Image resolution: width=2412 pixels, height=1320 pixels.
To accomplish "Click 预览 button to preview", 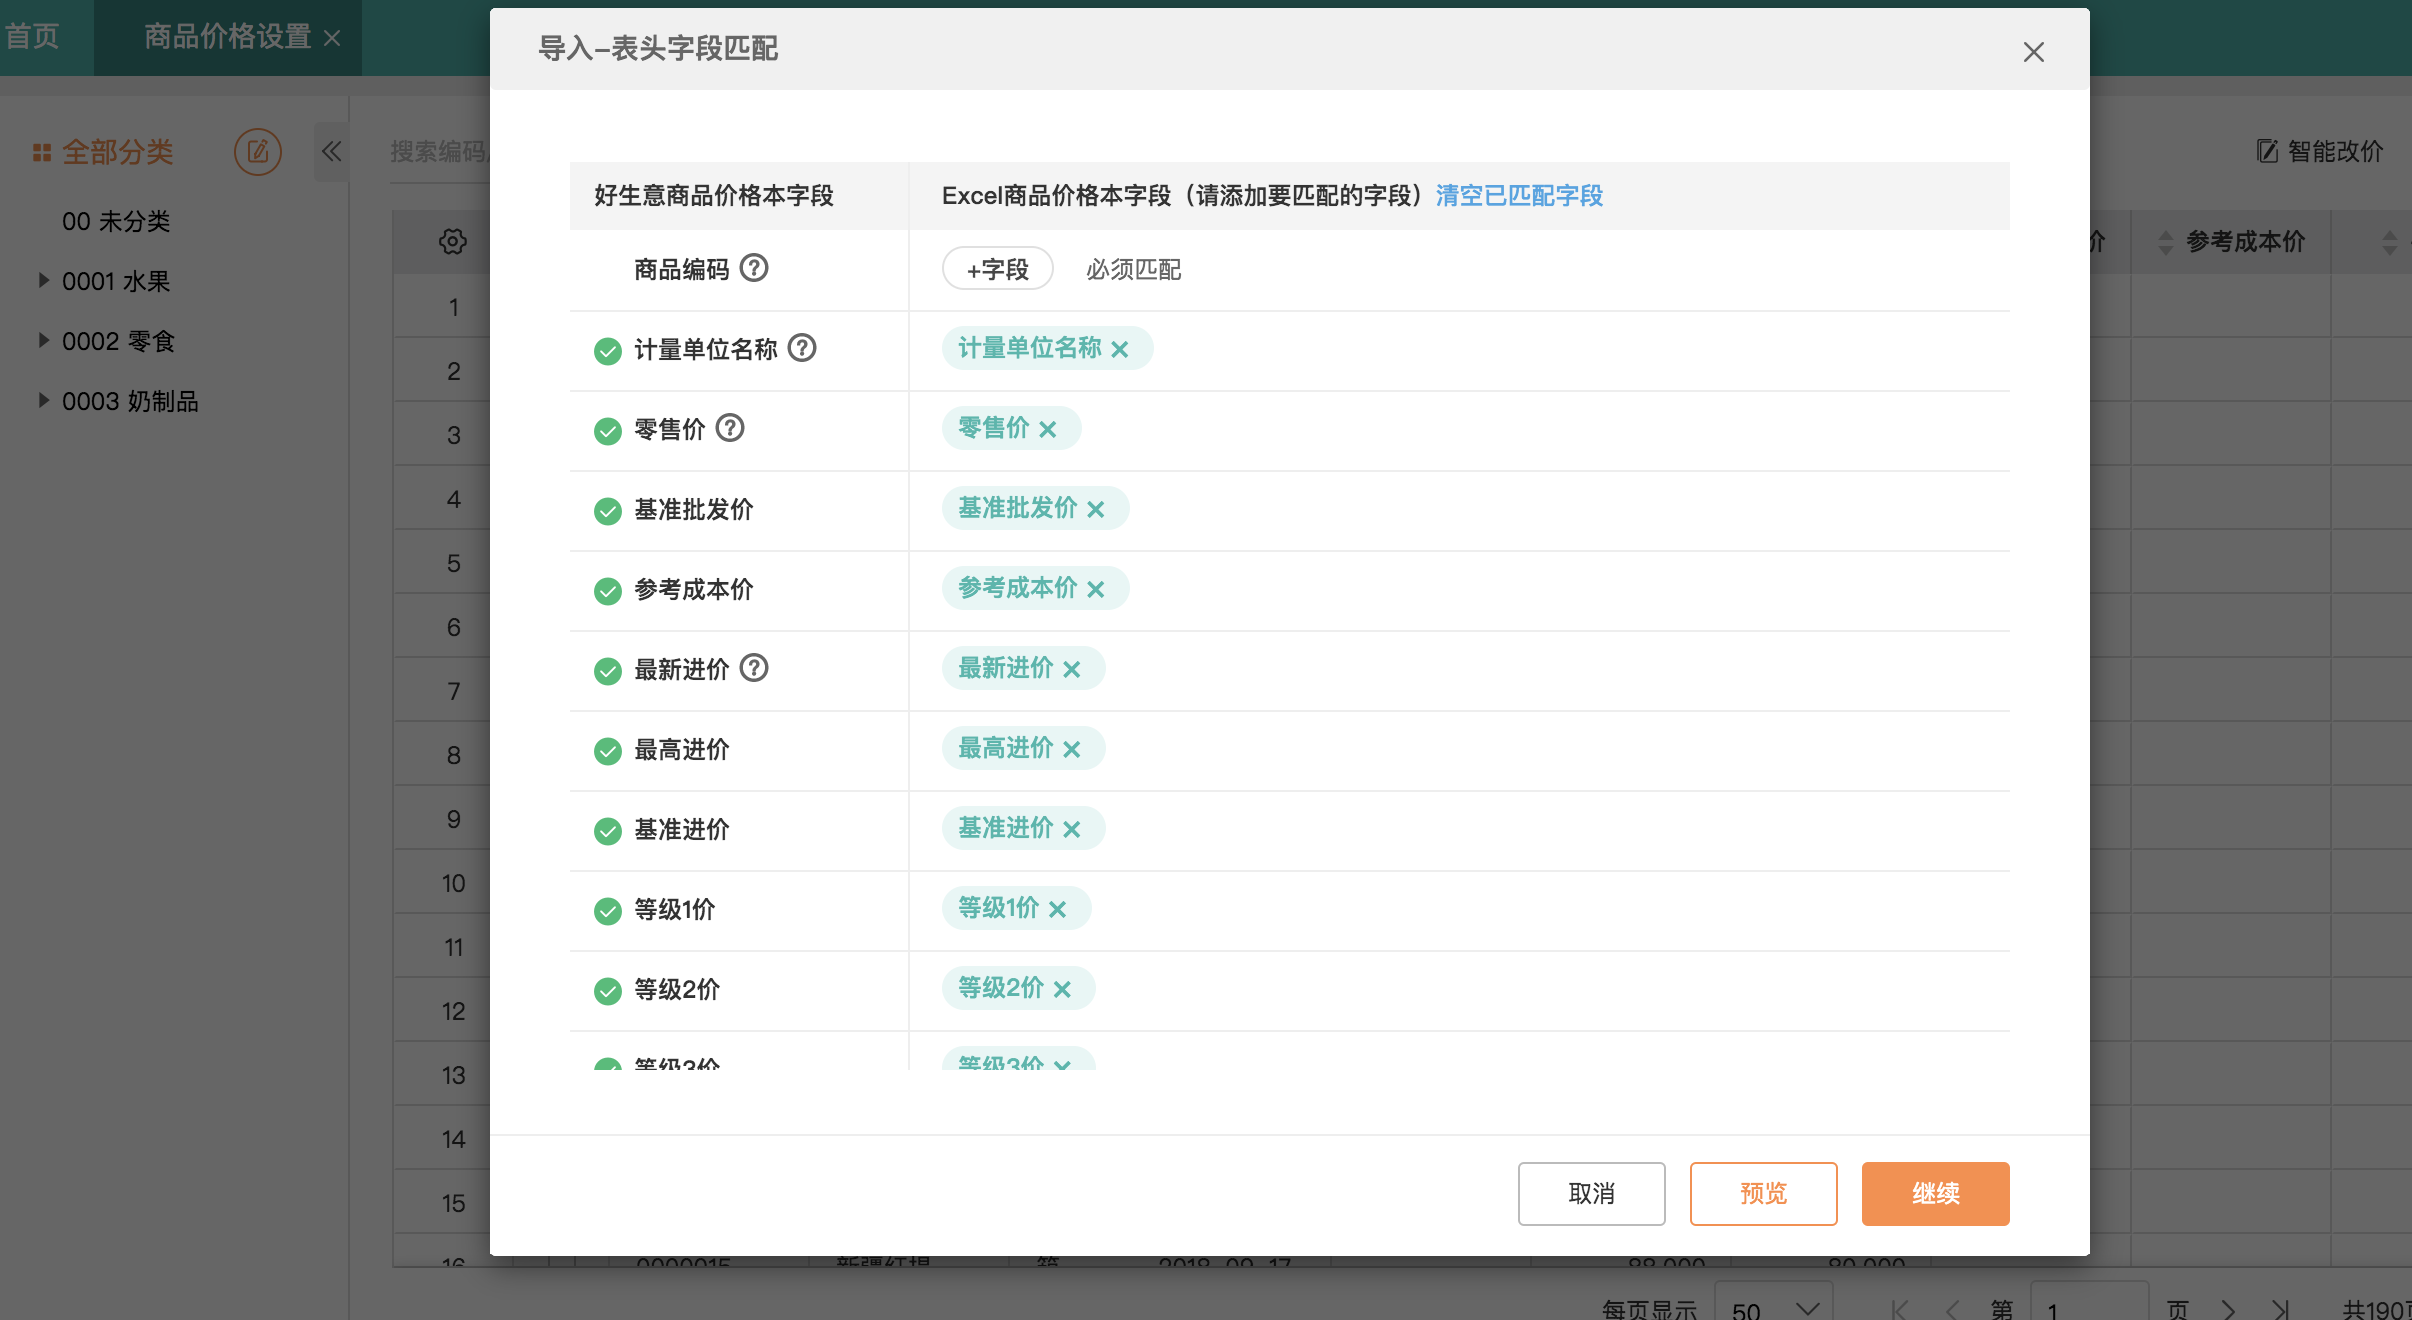I will point(1763,1193).
